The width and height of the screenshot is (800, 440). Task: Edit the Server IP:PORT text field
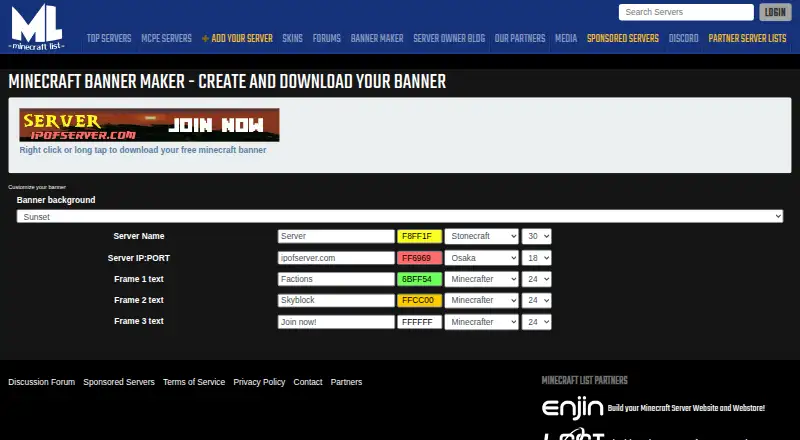(x=336, y=258)
